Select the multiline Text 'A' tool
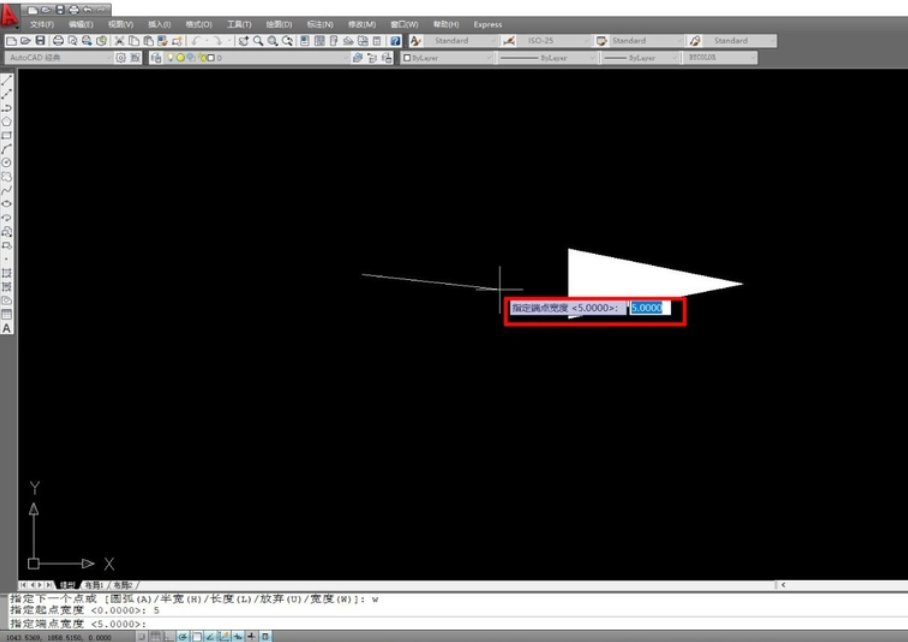Image resolution: width=908 pixels, height=642 pixels. click(7, 327)
